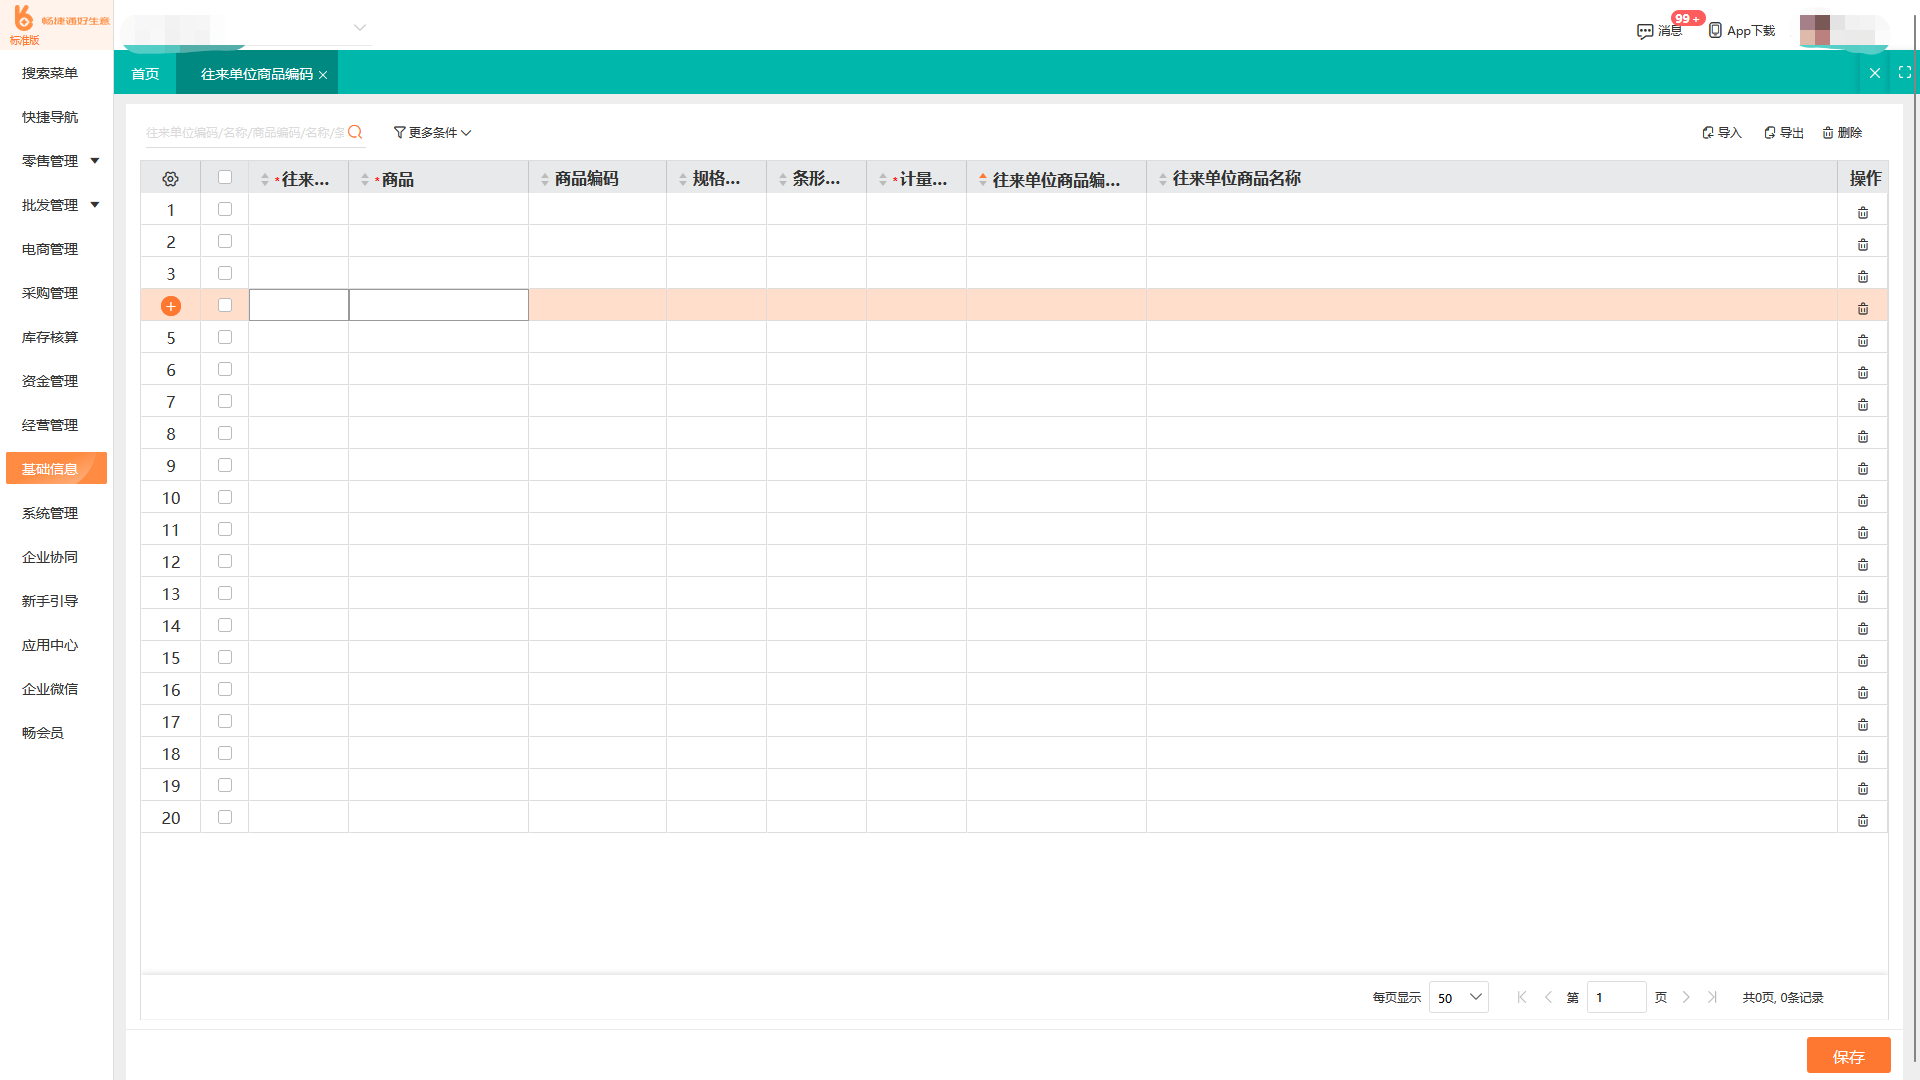Open 基础信息 menu in sidebar

(53, 468)
